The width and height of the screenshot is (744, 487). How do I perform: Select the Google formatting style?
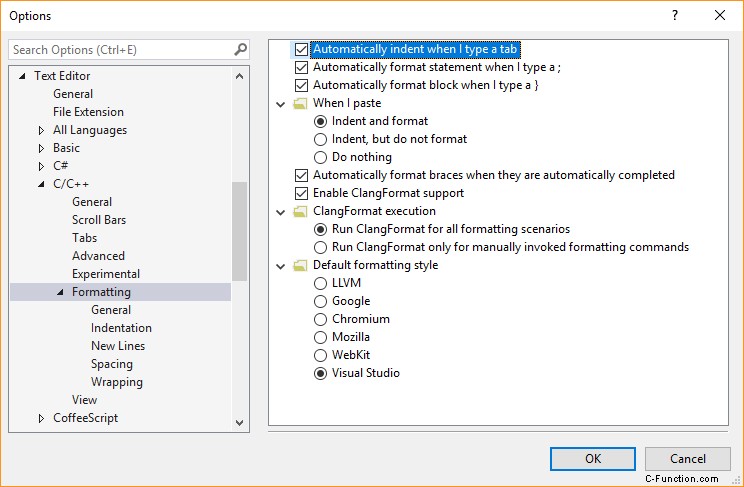(321, 301)
